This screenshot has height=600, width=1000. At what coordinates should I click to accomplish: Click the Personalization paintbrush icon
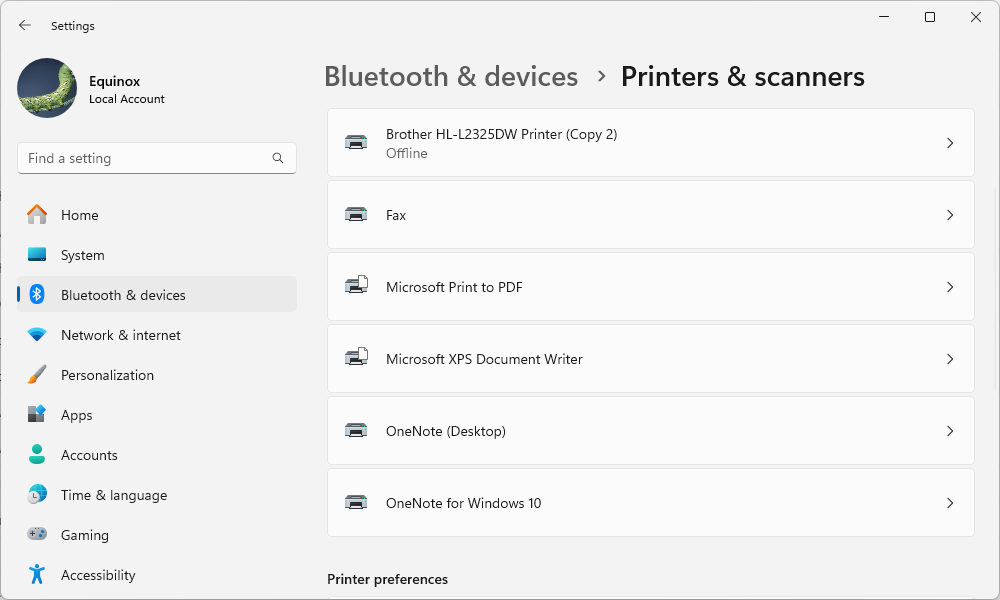coord(37,374)
